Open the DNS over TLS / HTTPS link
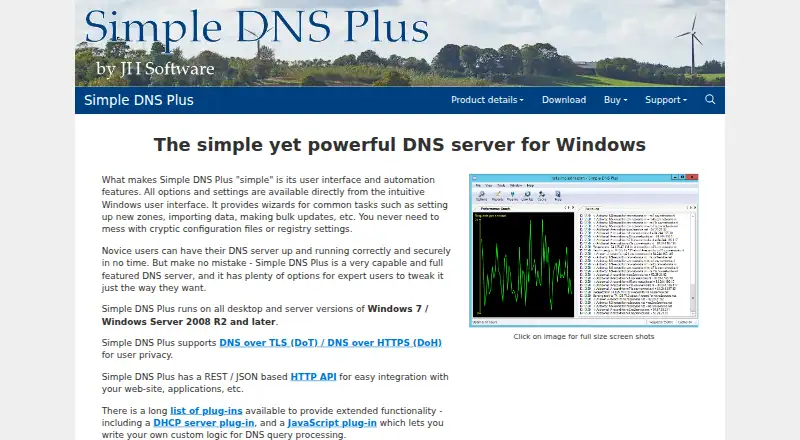 (x=330, y=343)
